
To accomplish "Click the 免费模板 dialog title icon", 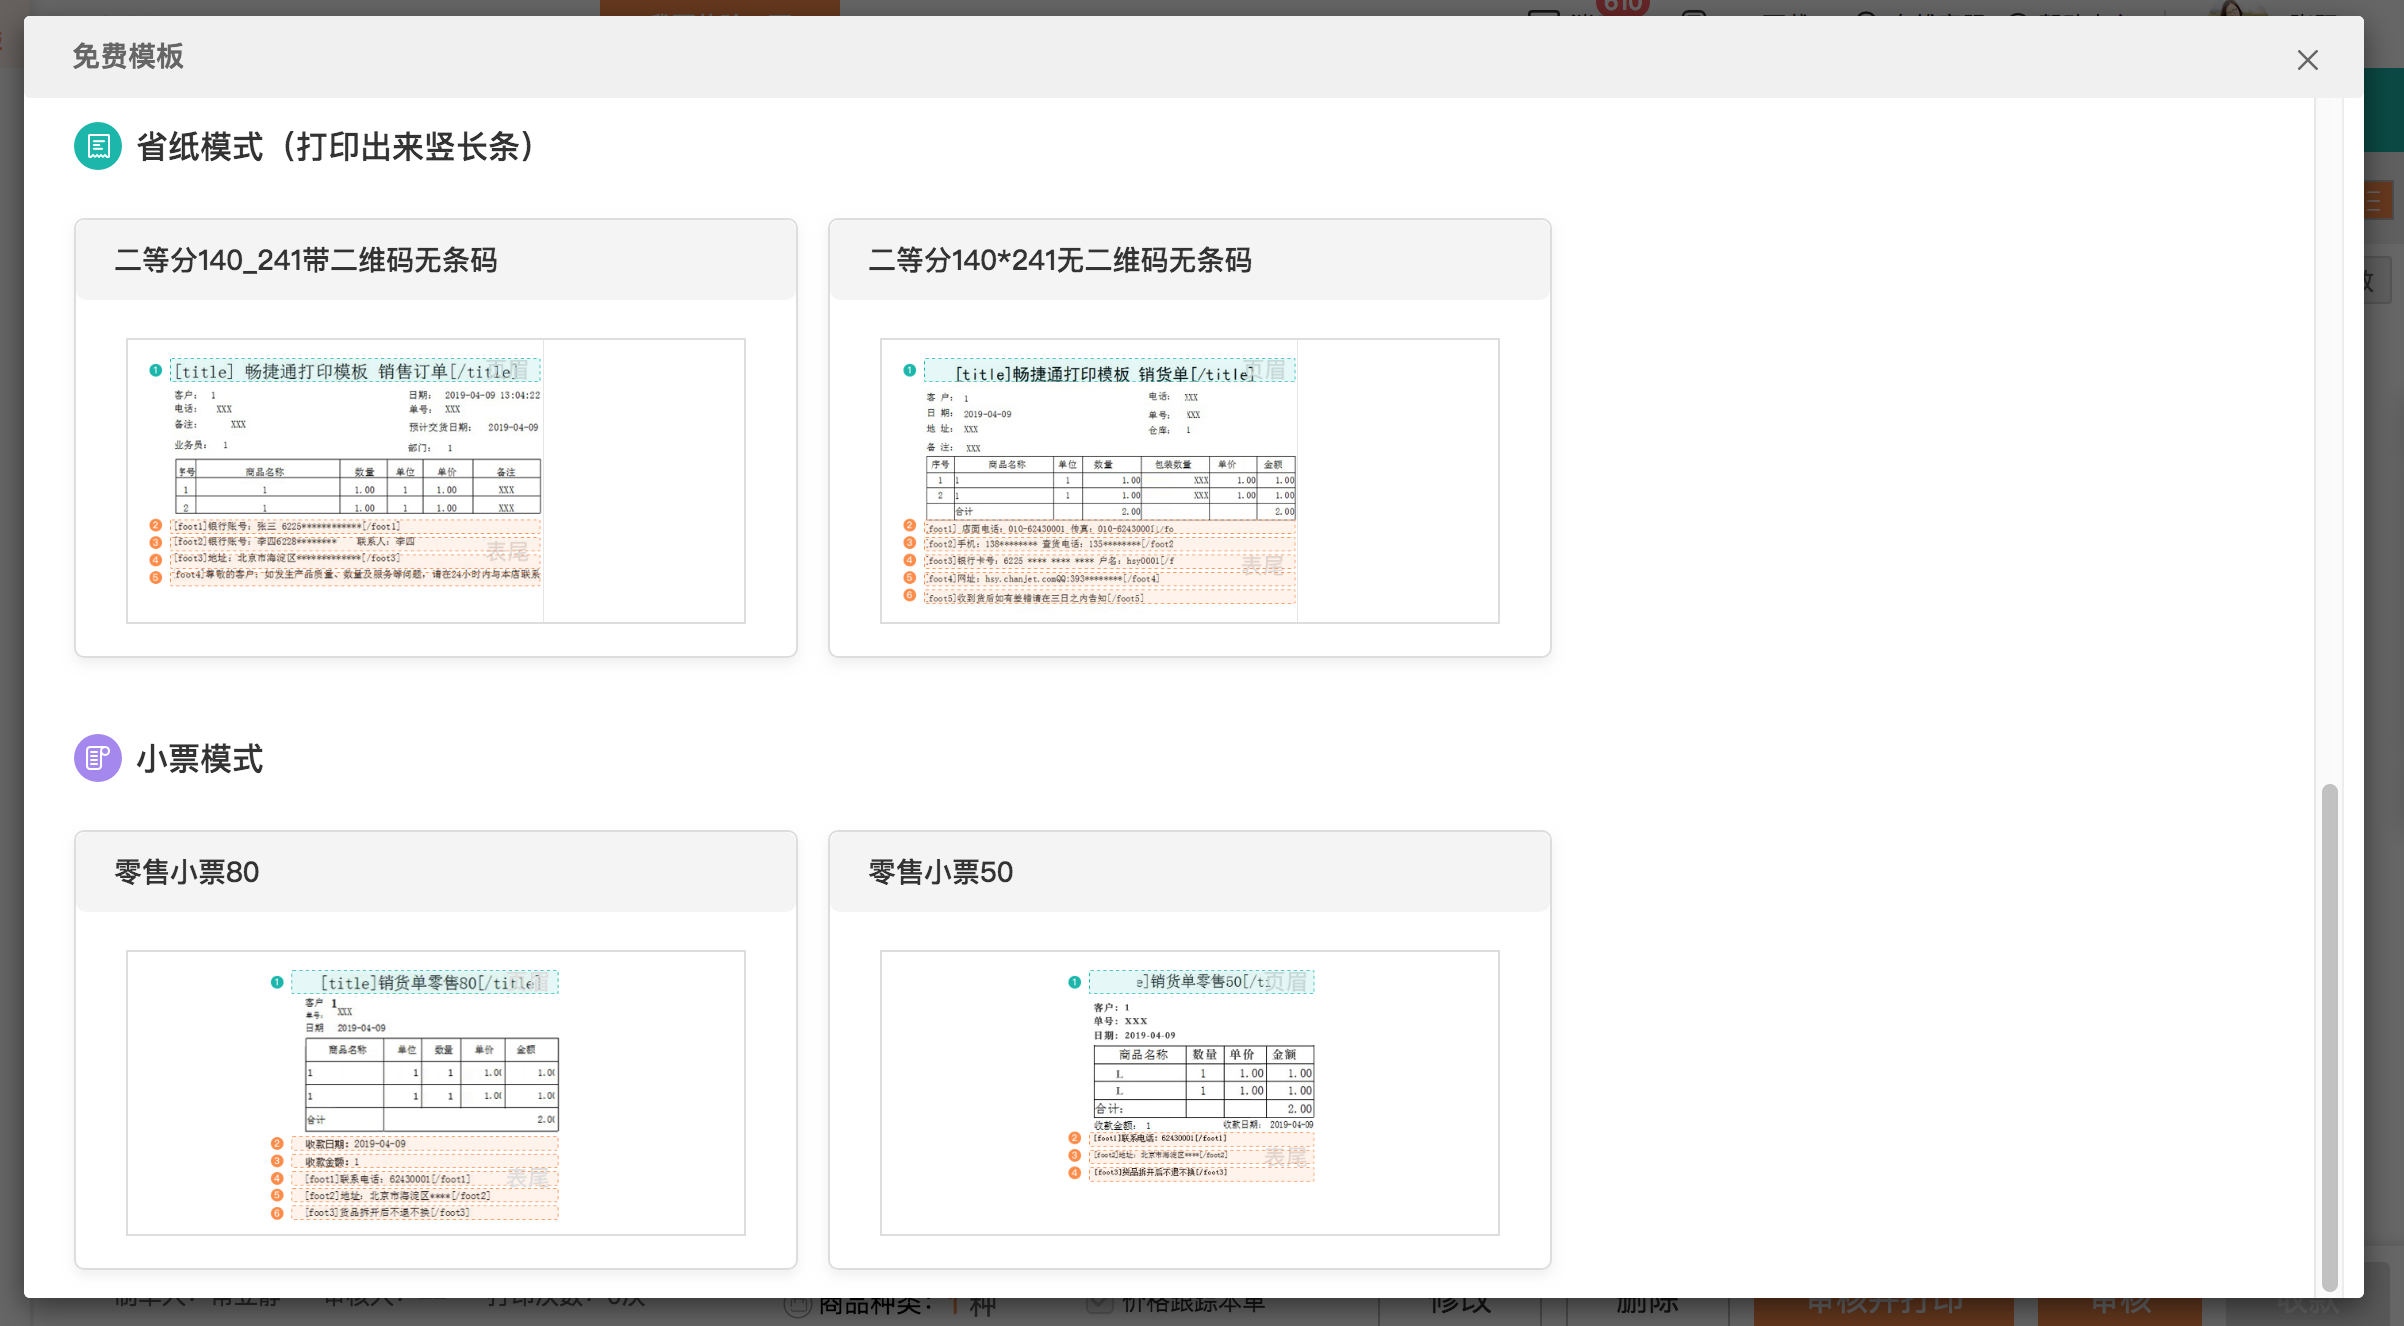I will pyautogui.click(x=2309, y=60).
